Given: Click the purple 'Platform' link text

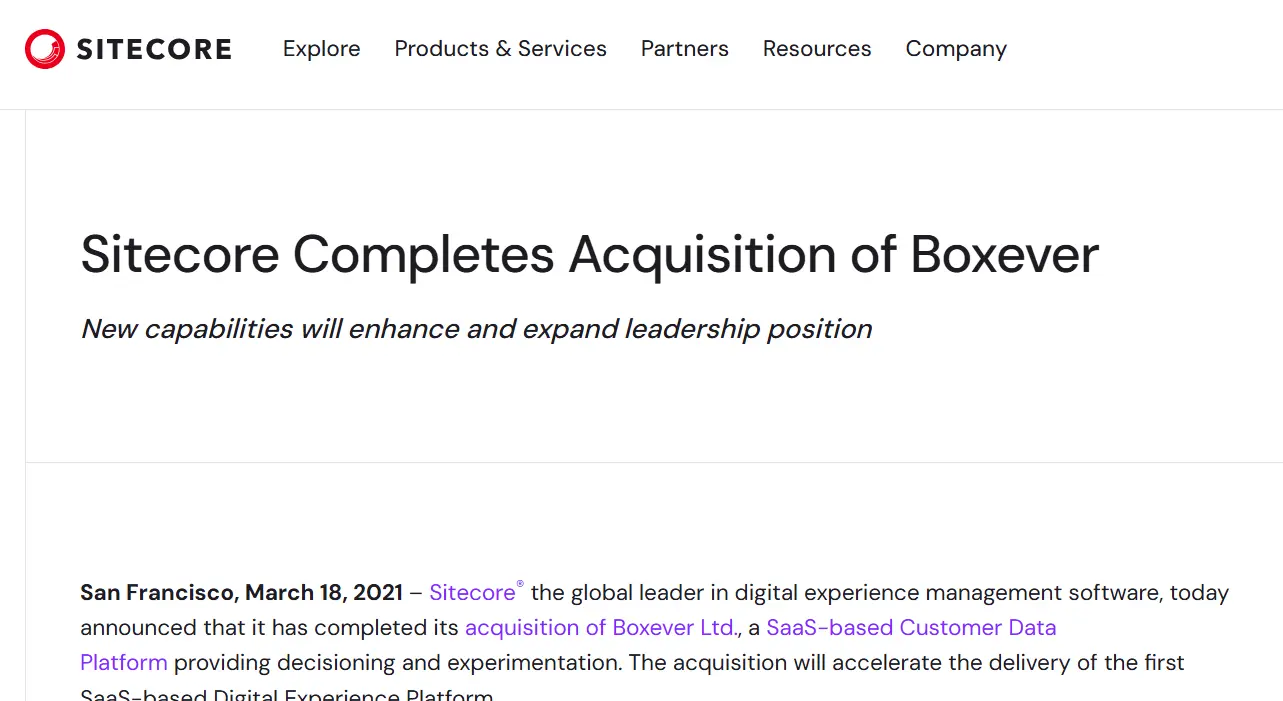Looking at the screenshot, I should pos(123,663).
